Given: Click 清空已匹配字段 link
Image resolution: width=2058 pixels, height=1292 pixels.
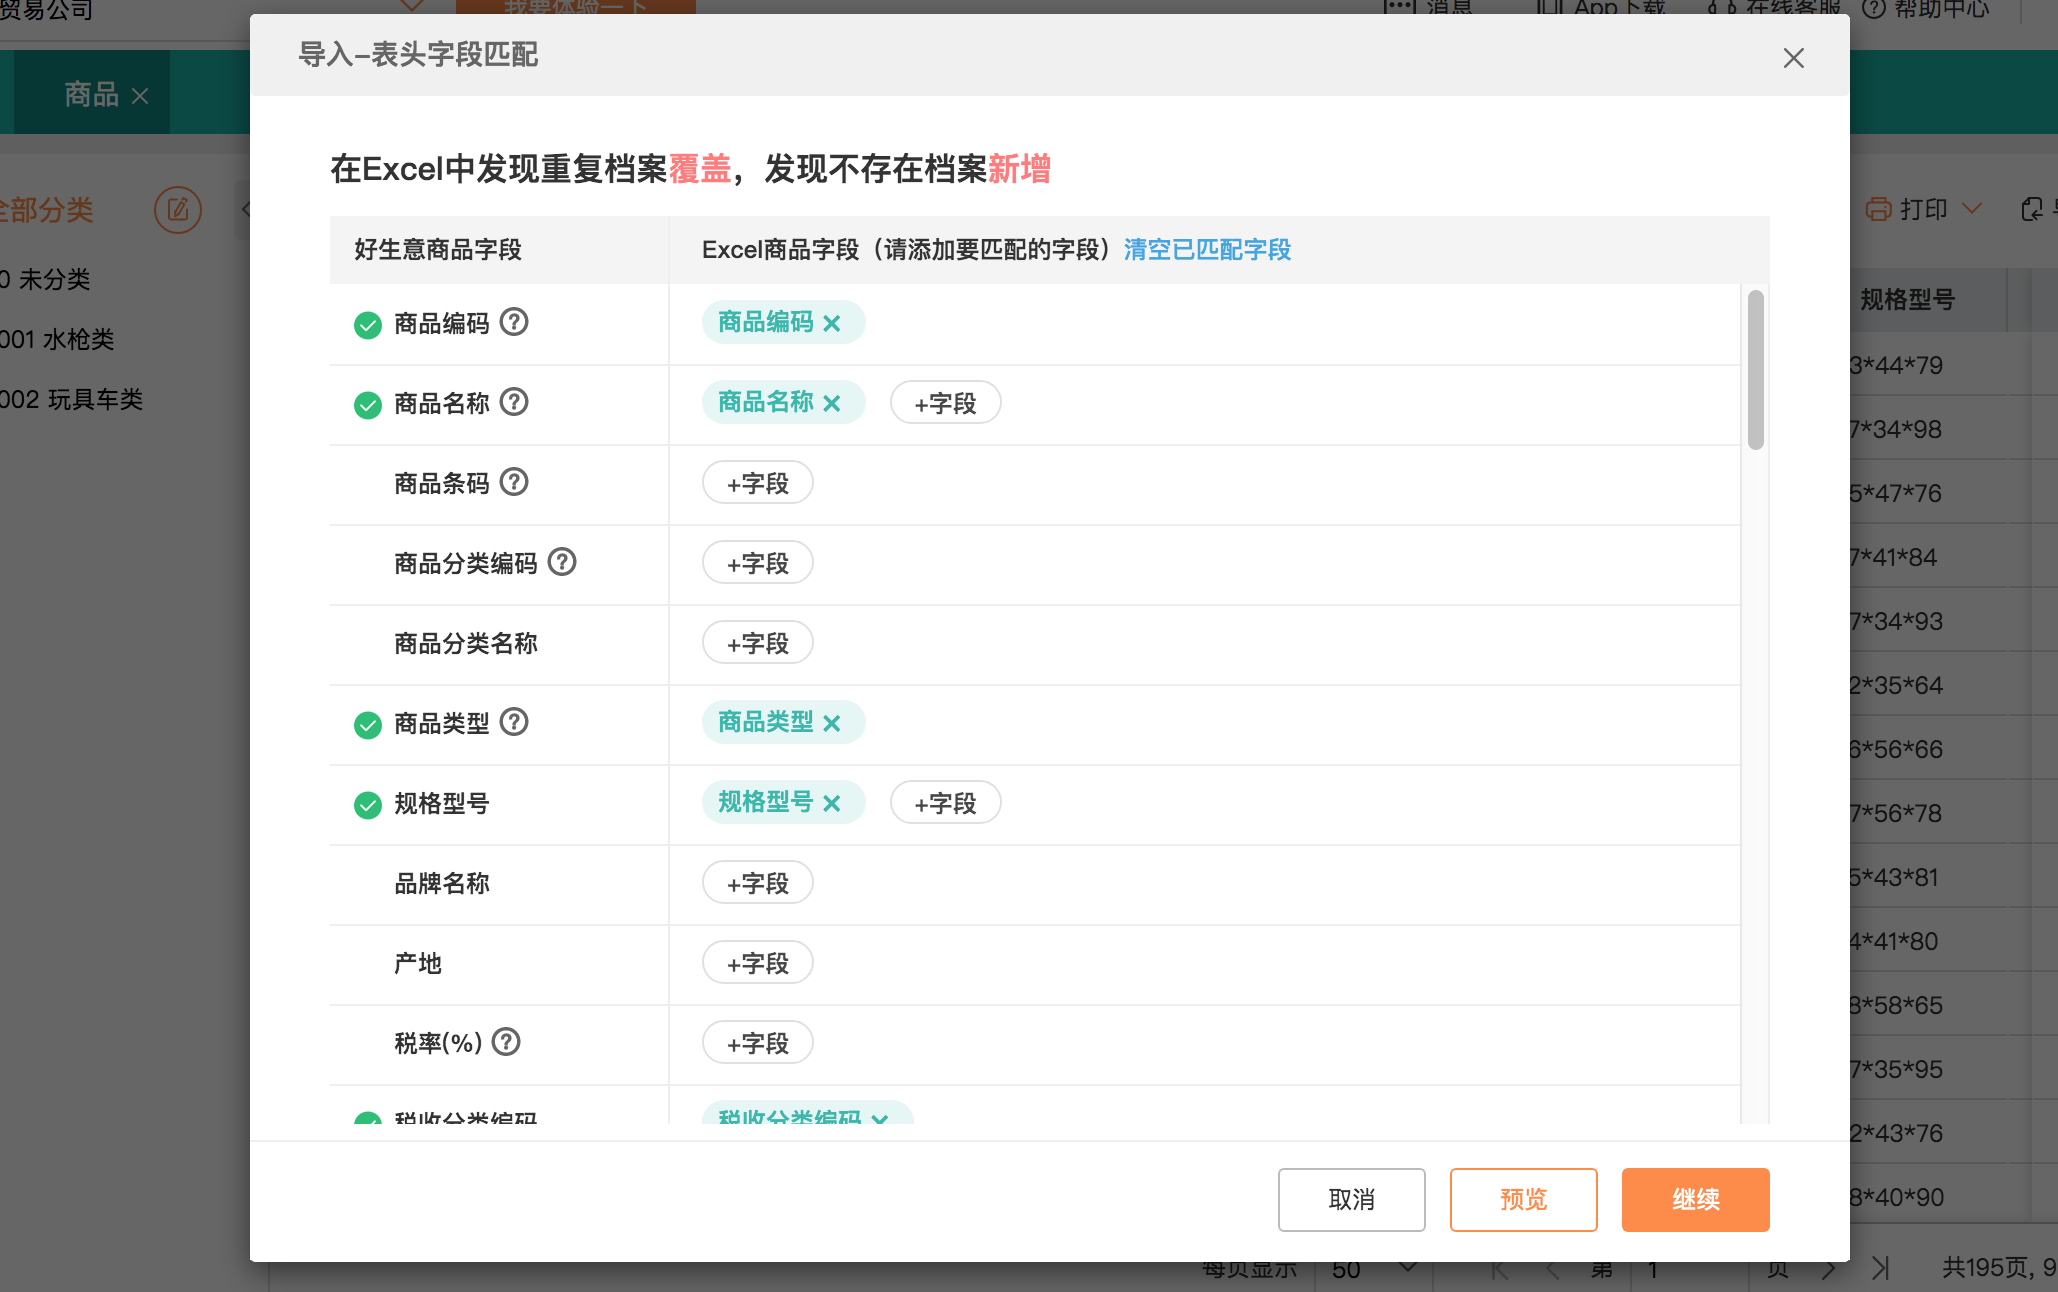Looking at the screenshot, I should pyautogui.click(x=1205, y=249).
